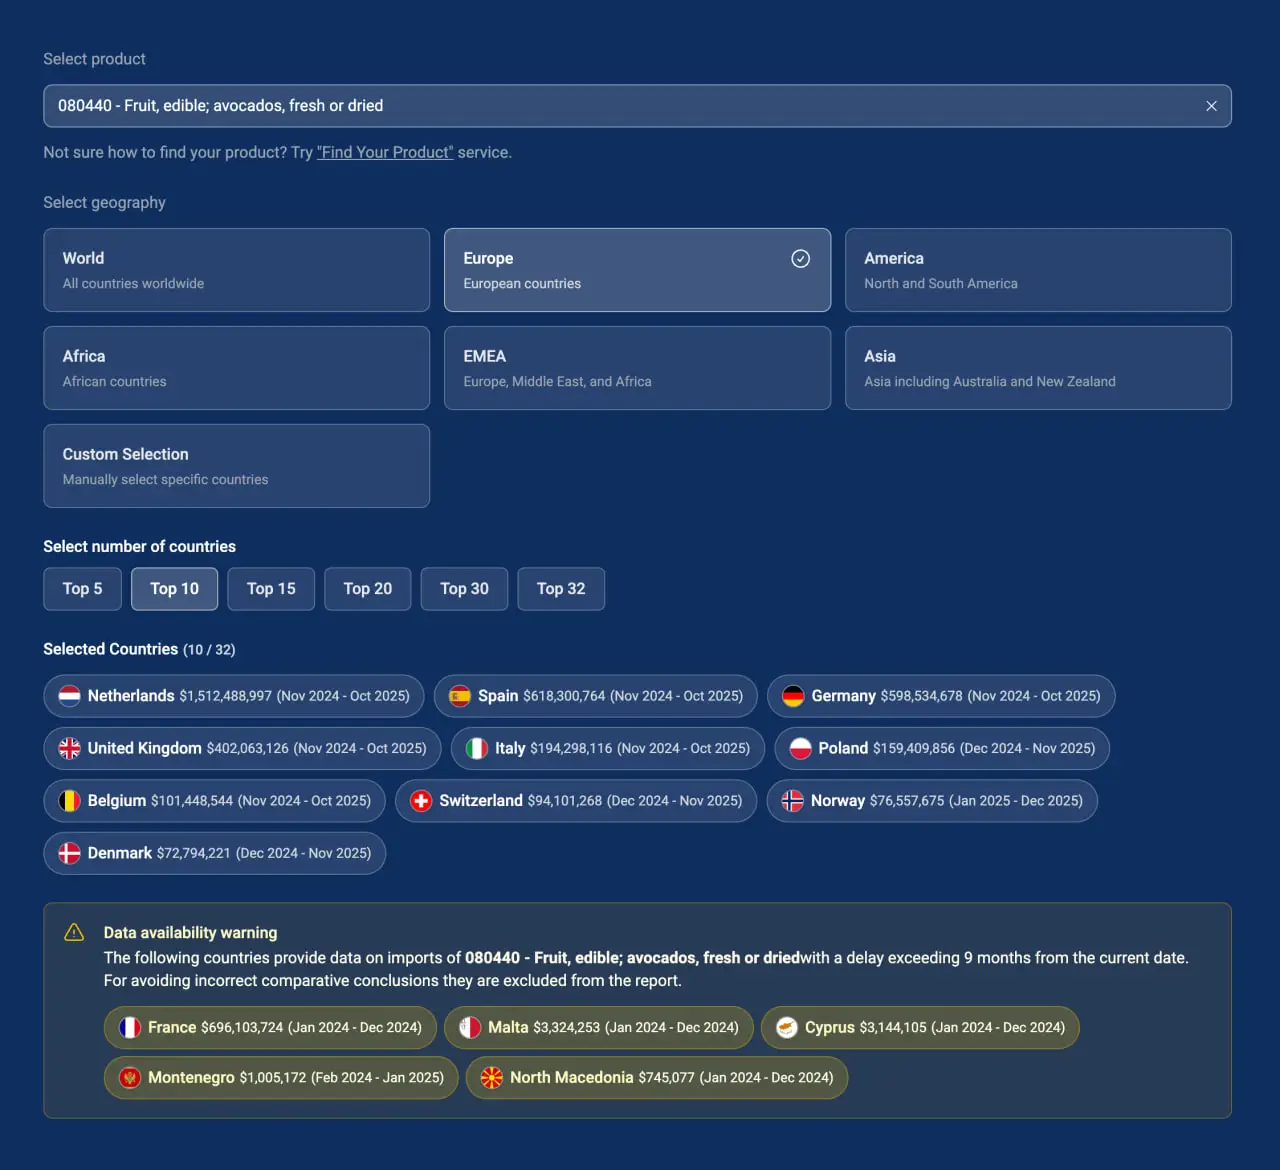Clear the selected product with X icon
The image size is (1280, 1170).
point(1211,106)
